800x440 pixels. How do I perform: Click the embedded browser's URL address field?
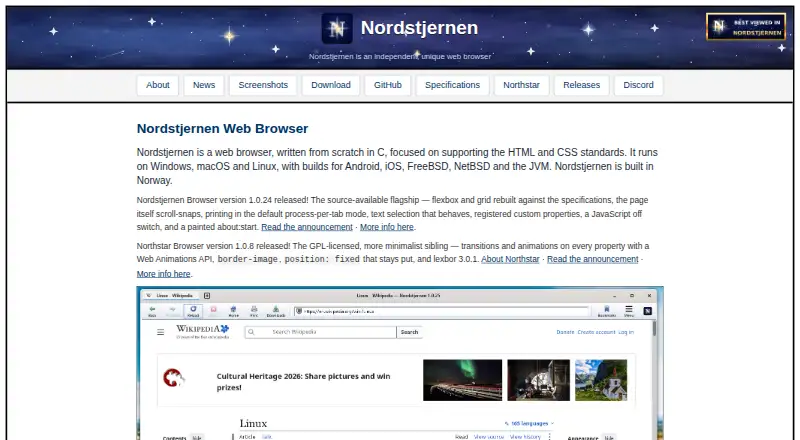tap(441, 311)
